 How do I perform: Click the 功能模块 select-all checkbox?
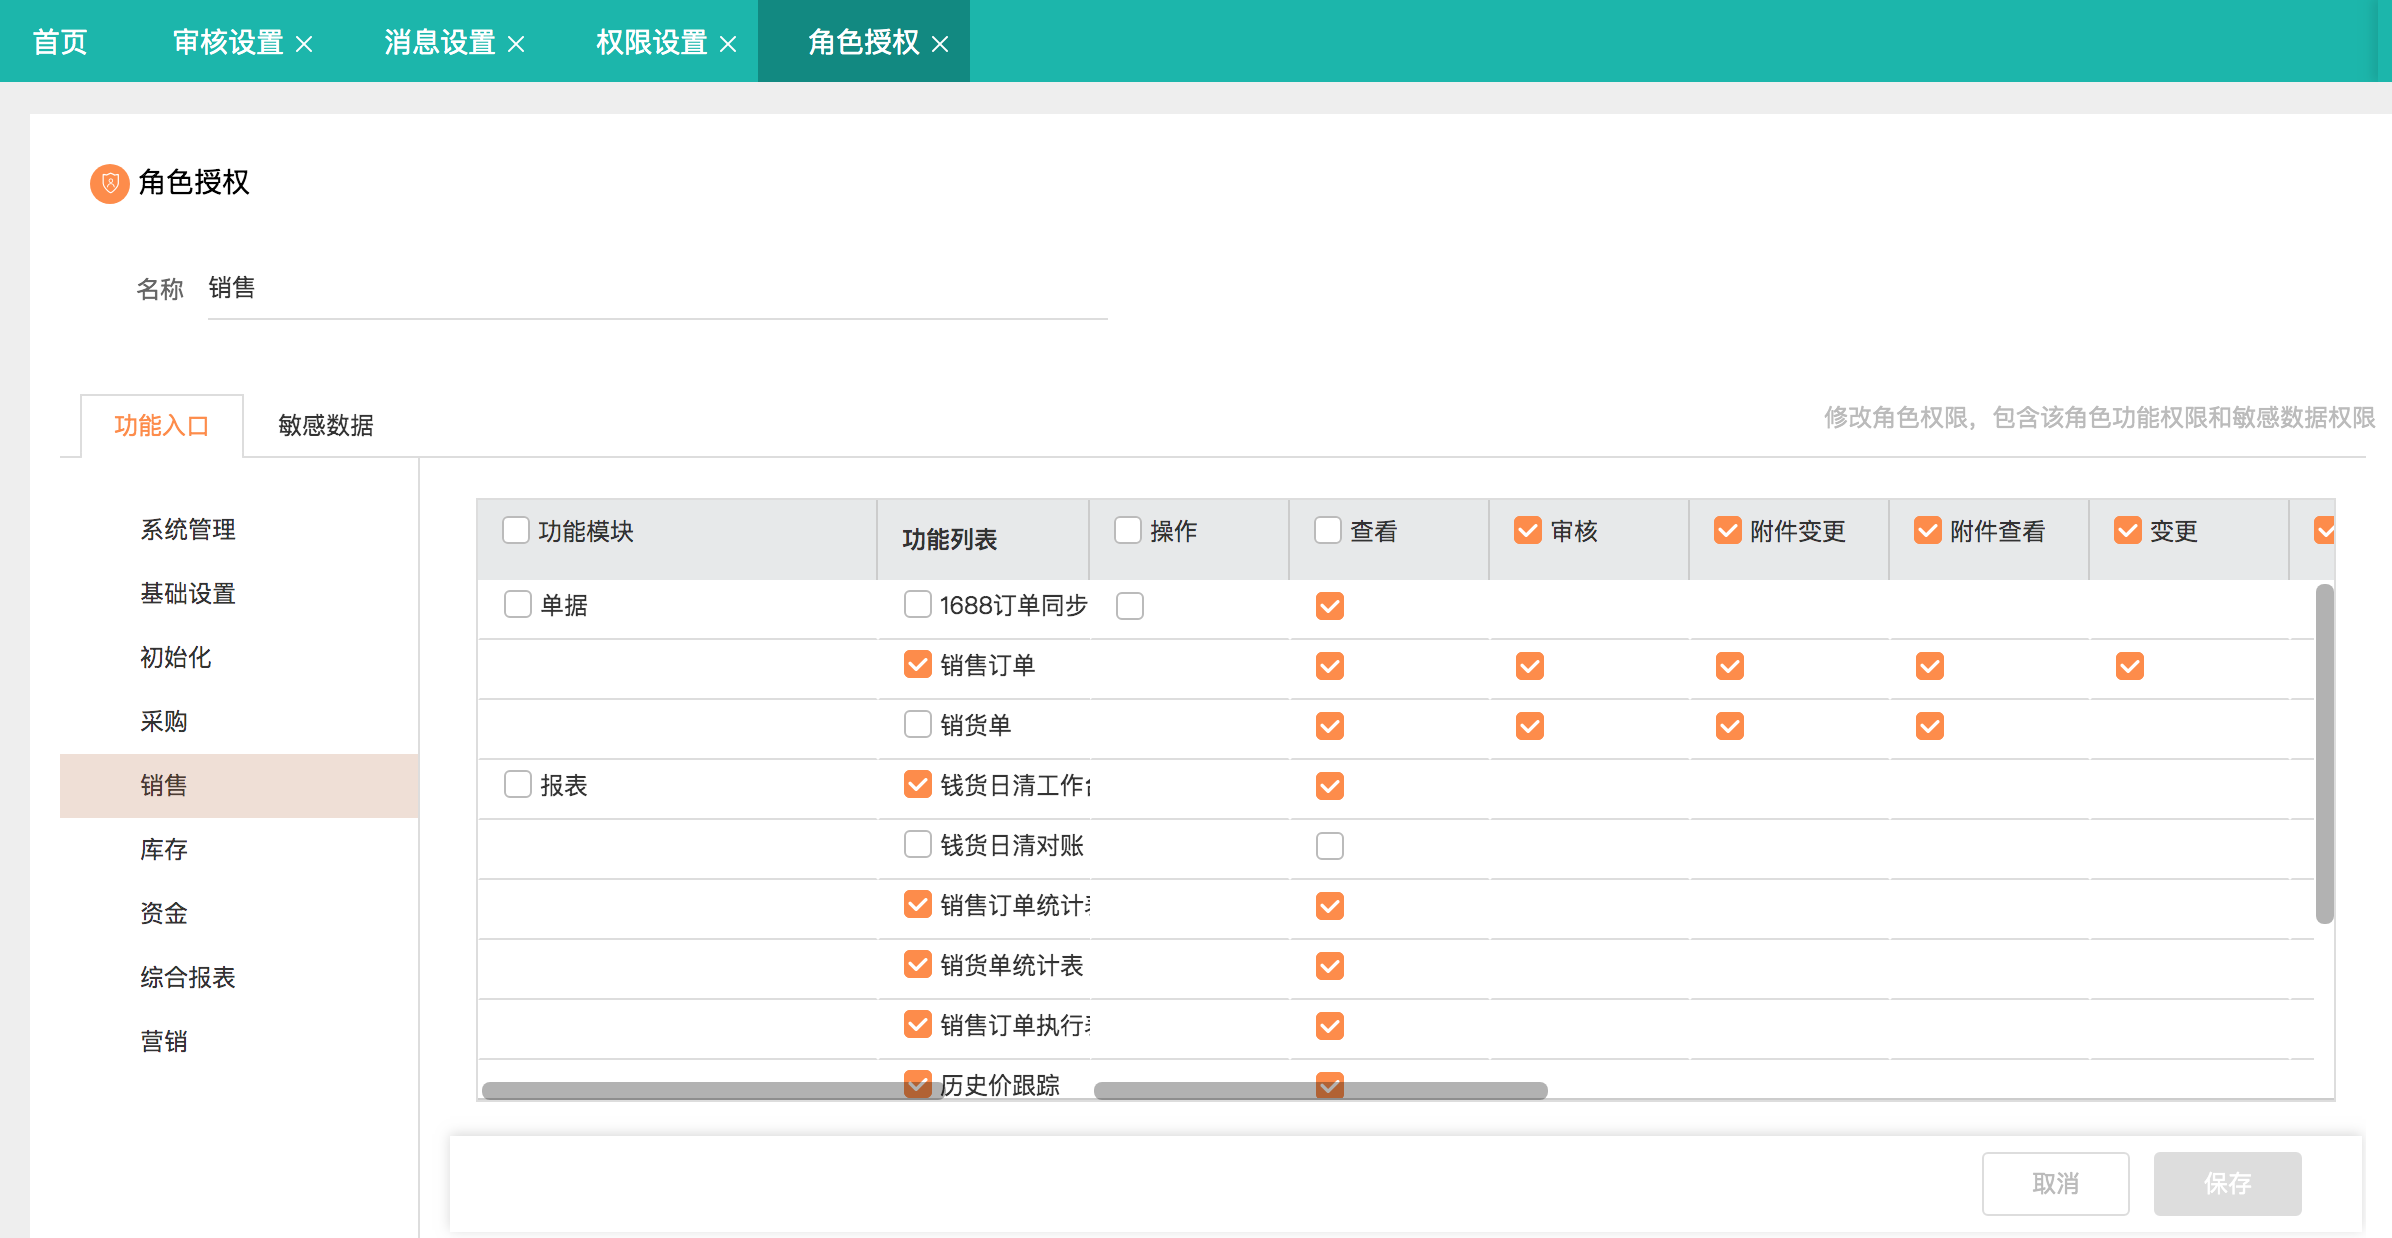tap(515, 531)
